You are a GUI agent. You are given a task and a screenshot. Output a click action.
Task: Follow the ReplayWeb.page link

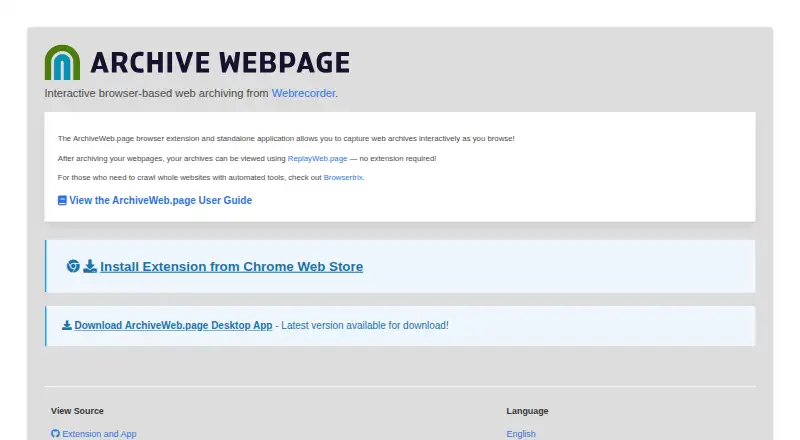tap(317, 159)
